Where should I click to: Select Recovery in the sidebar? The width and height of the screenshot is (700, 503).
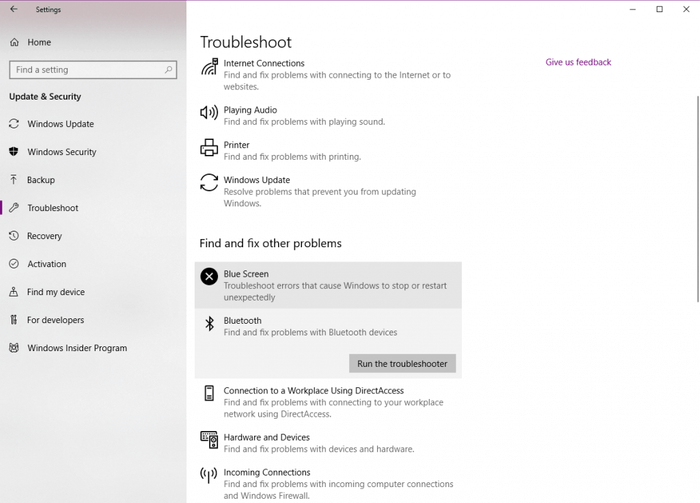pyautogui.click(x=44, y=236)
